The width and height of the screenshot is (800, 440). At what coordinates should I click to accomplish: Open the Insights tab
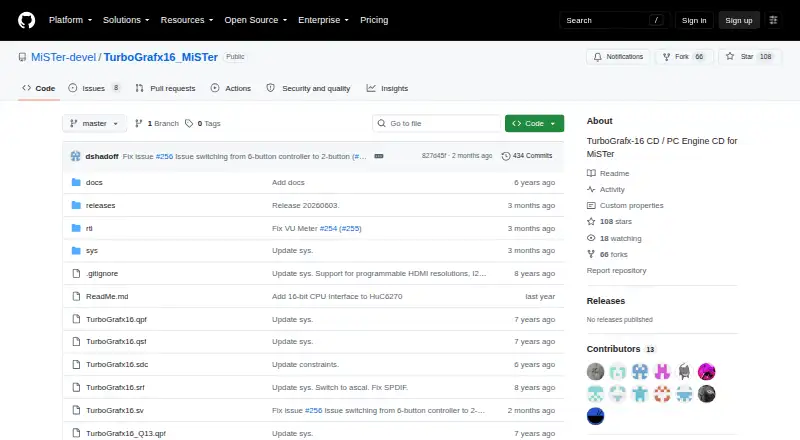[387, 88]
